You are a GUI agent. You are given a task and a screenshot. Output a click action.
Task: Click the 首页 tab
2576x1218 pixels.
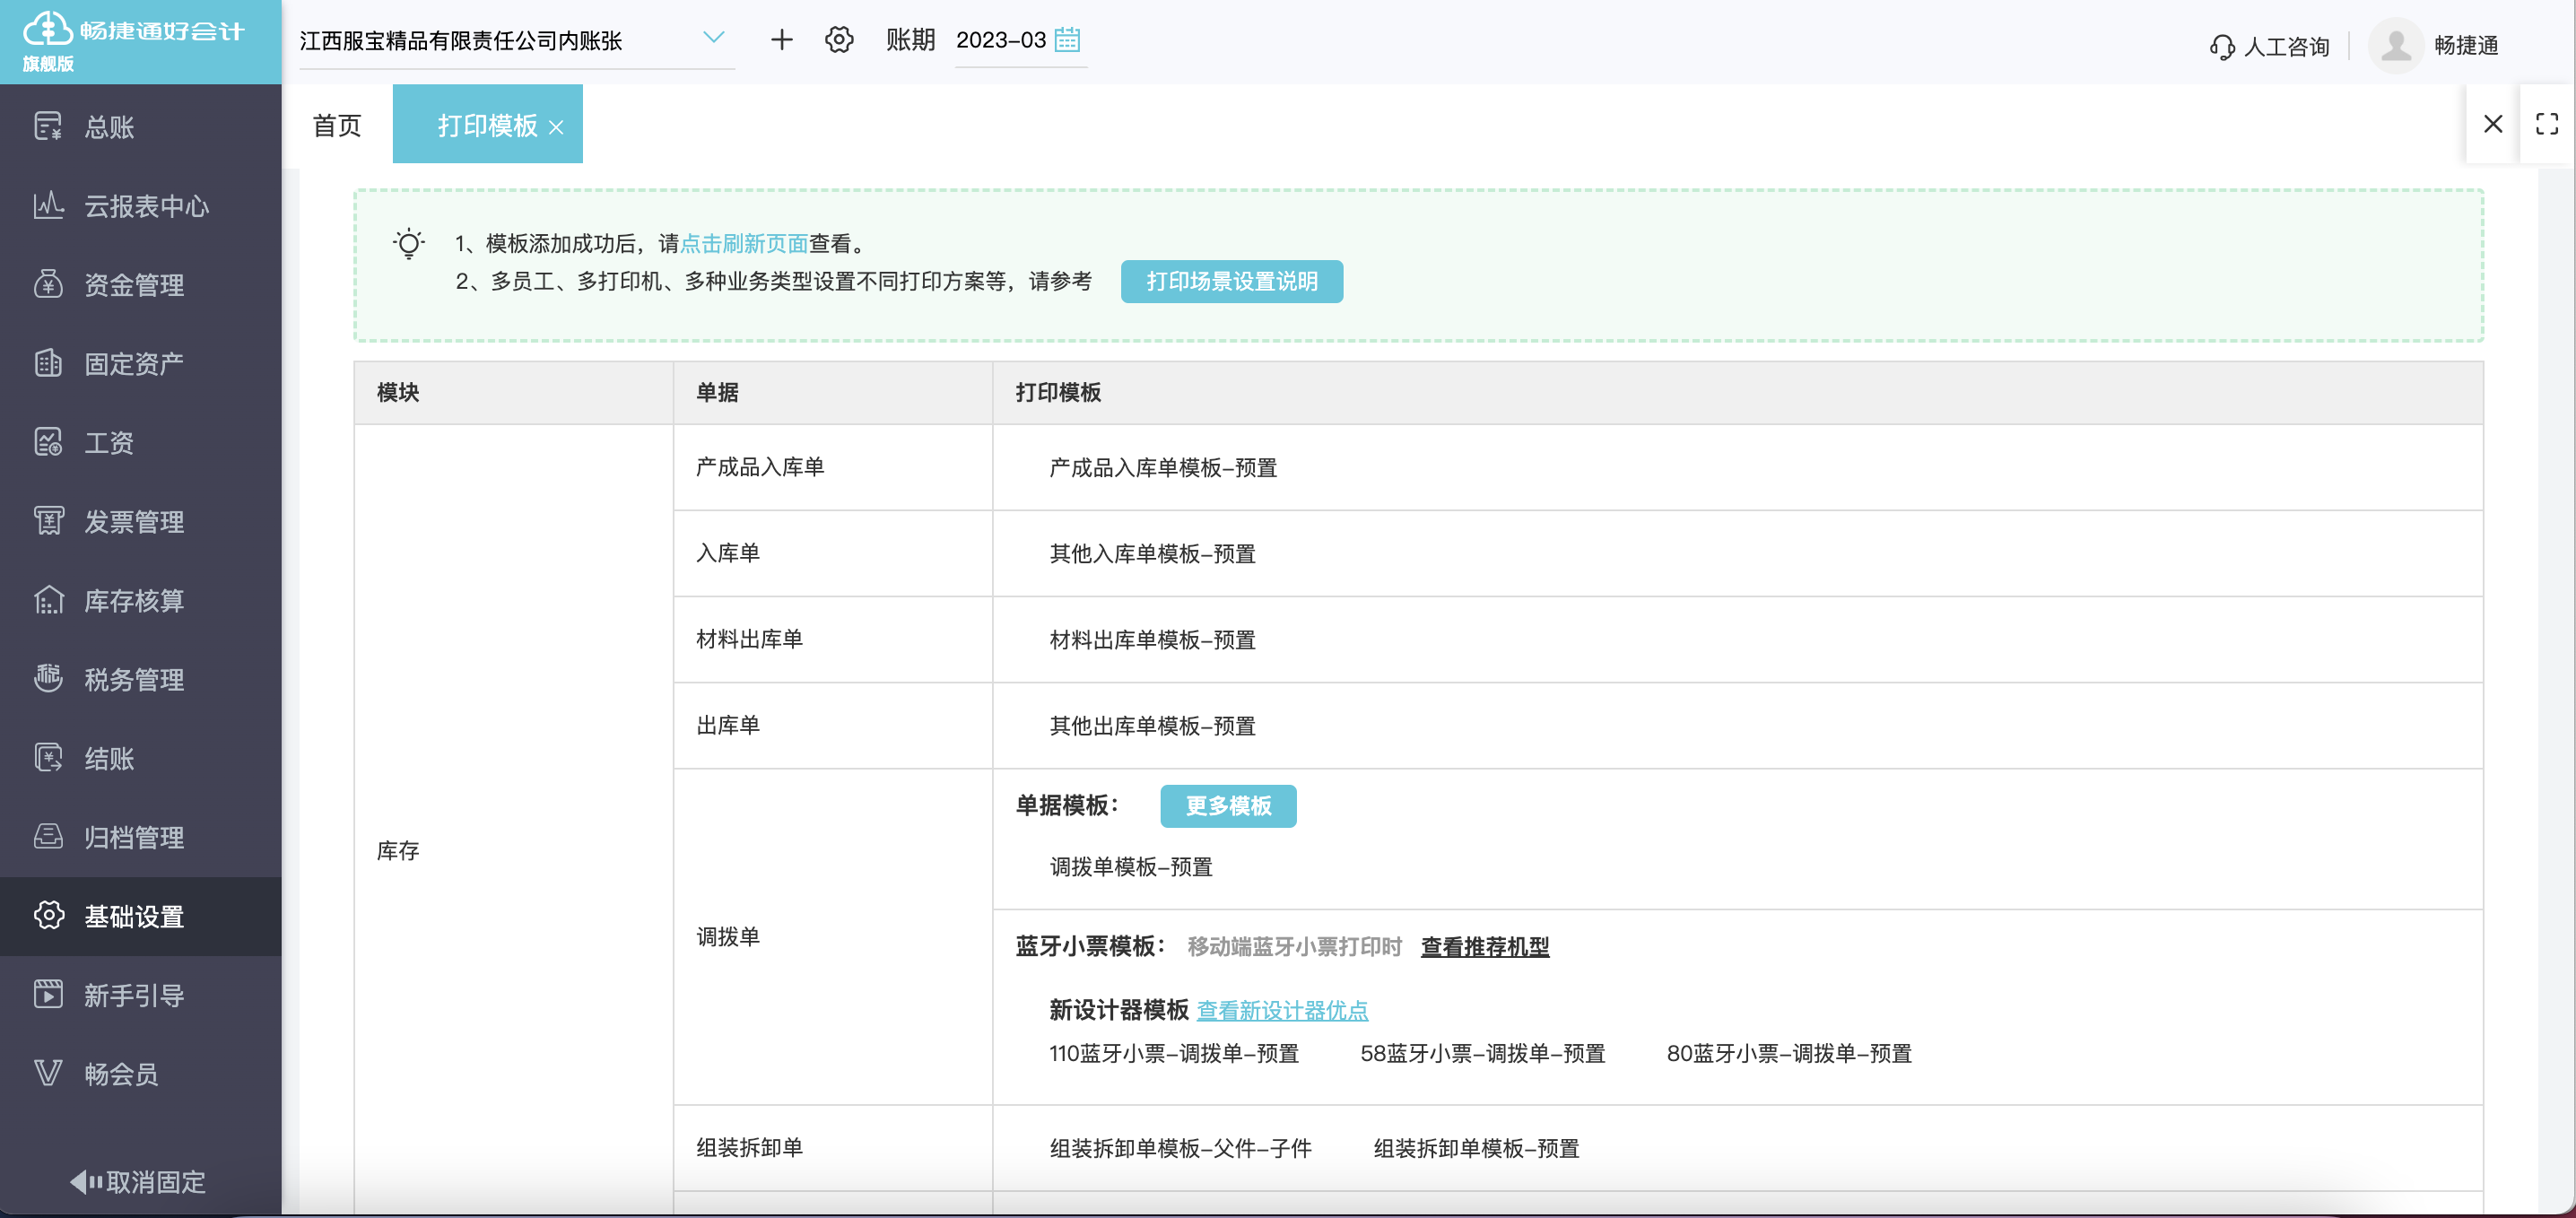click(x=336, y=125)
